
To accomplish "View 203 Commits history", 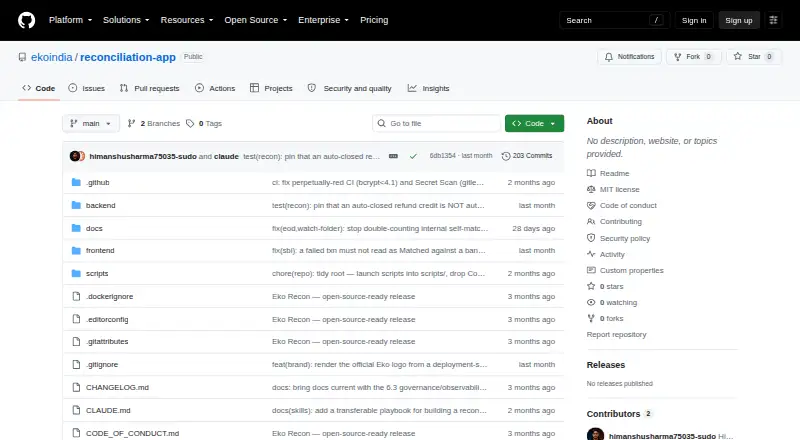I will click(527, 156).
